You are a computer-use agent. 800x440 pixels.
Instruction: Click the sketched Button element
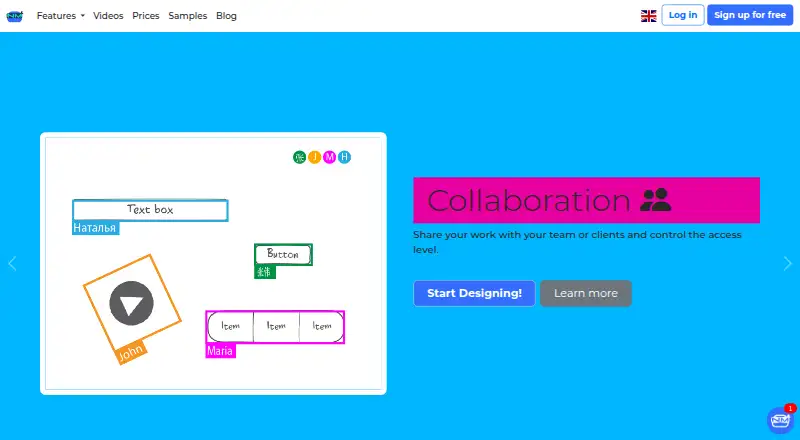coord(283,254)
